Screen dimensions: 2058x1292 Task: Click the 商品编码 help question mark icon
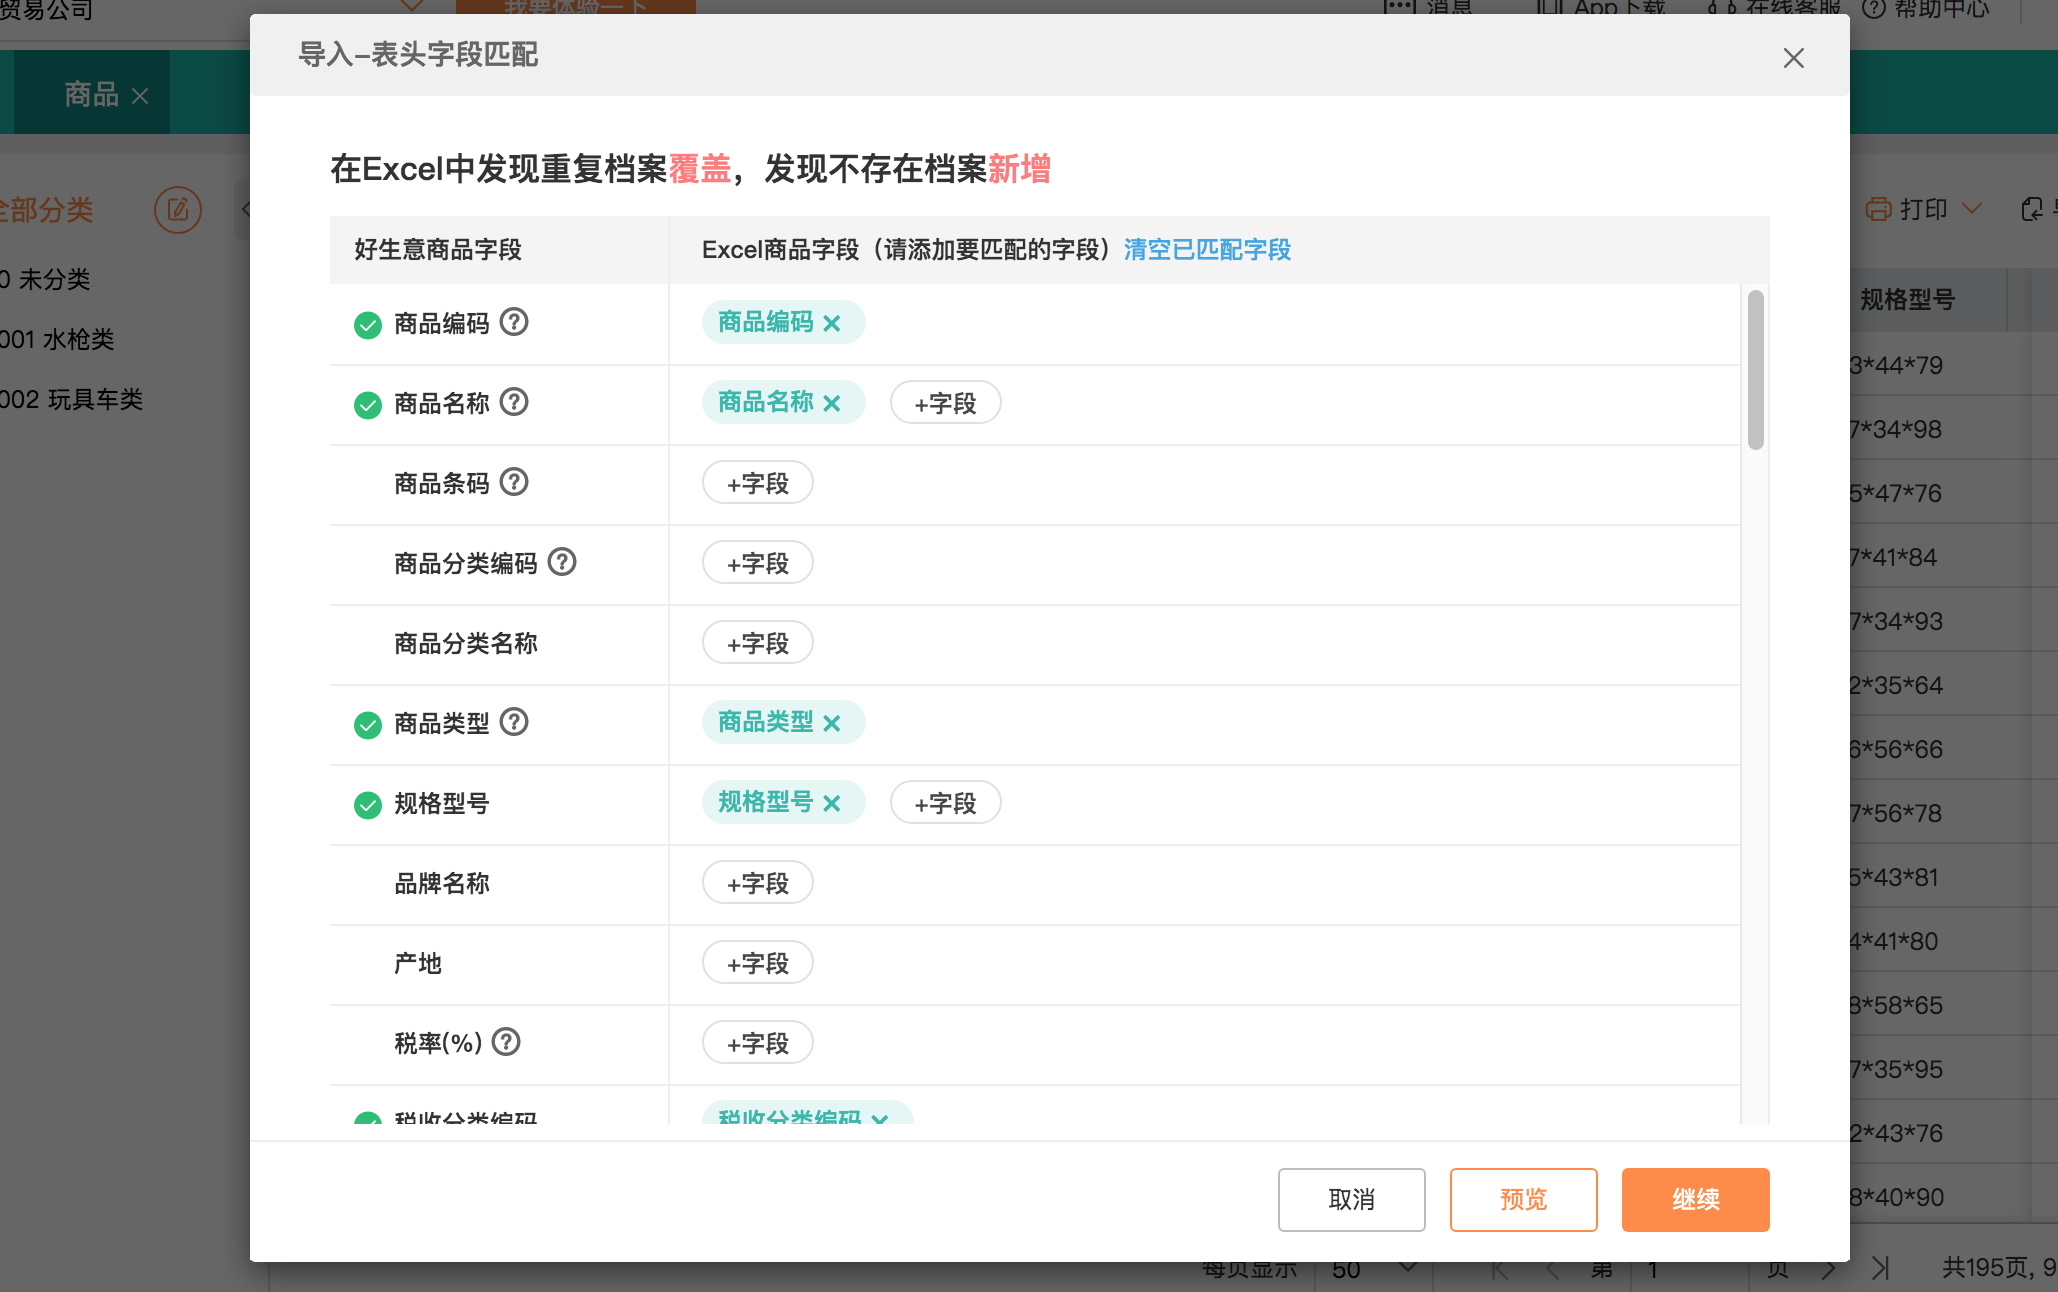(x=515, y=322)
